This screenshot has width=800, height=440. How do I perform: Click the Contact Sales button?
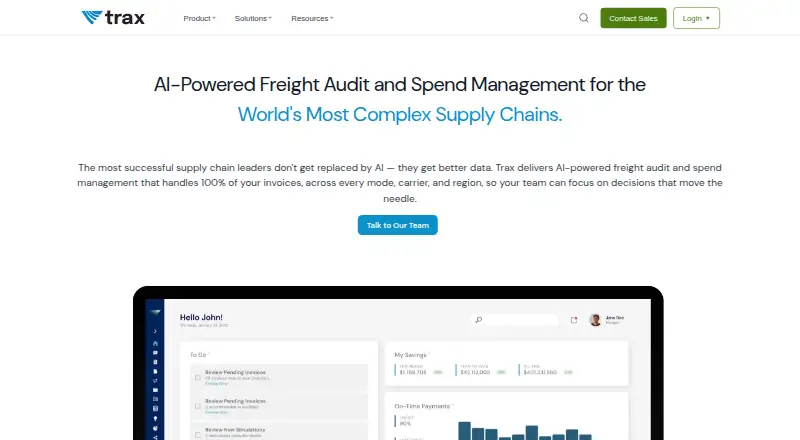tap(633, 18)
